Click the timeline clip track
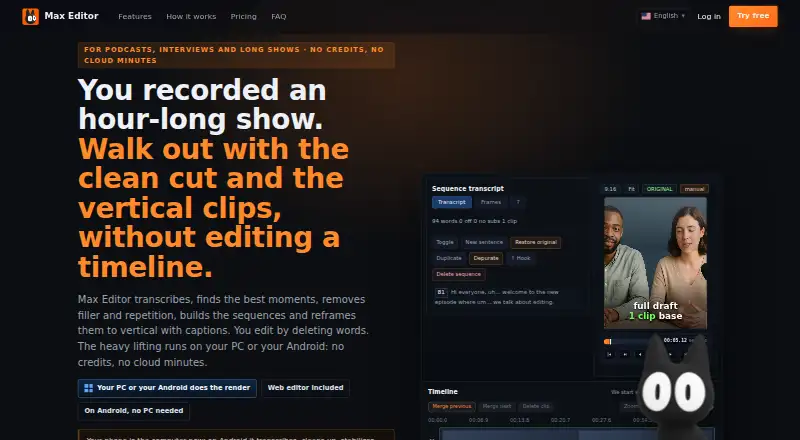The width and height of the screenshot is (800, 440). (577, 434)
